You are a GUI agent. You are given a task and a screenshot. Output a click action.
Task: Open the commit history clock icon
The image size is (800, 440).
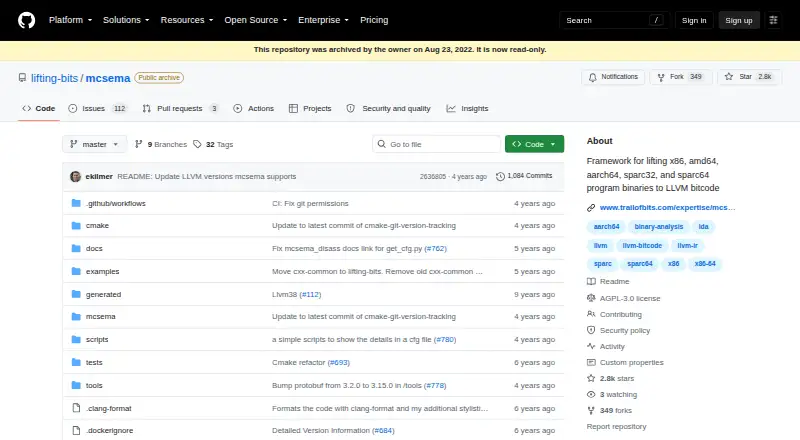pyautogui.click(x=500, y=176)
